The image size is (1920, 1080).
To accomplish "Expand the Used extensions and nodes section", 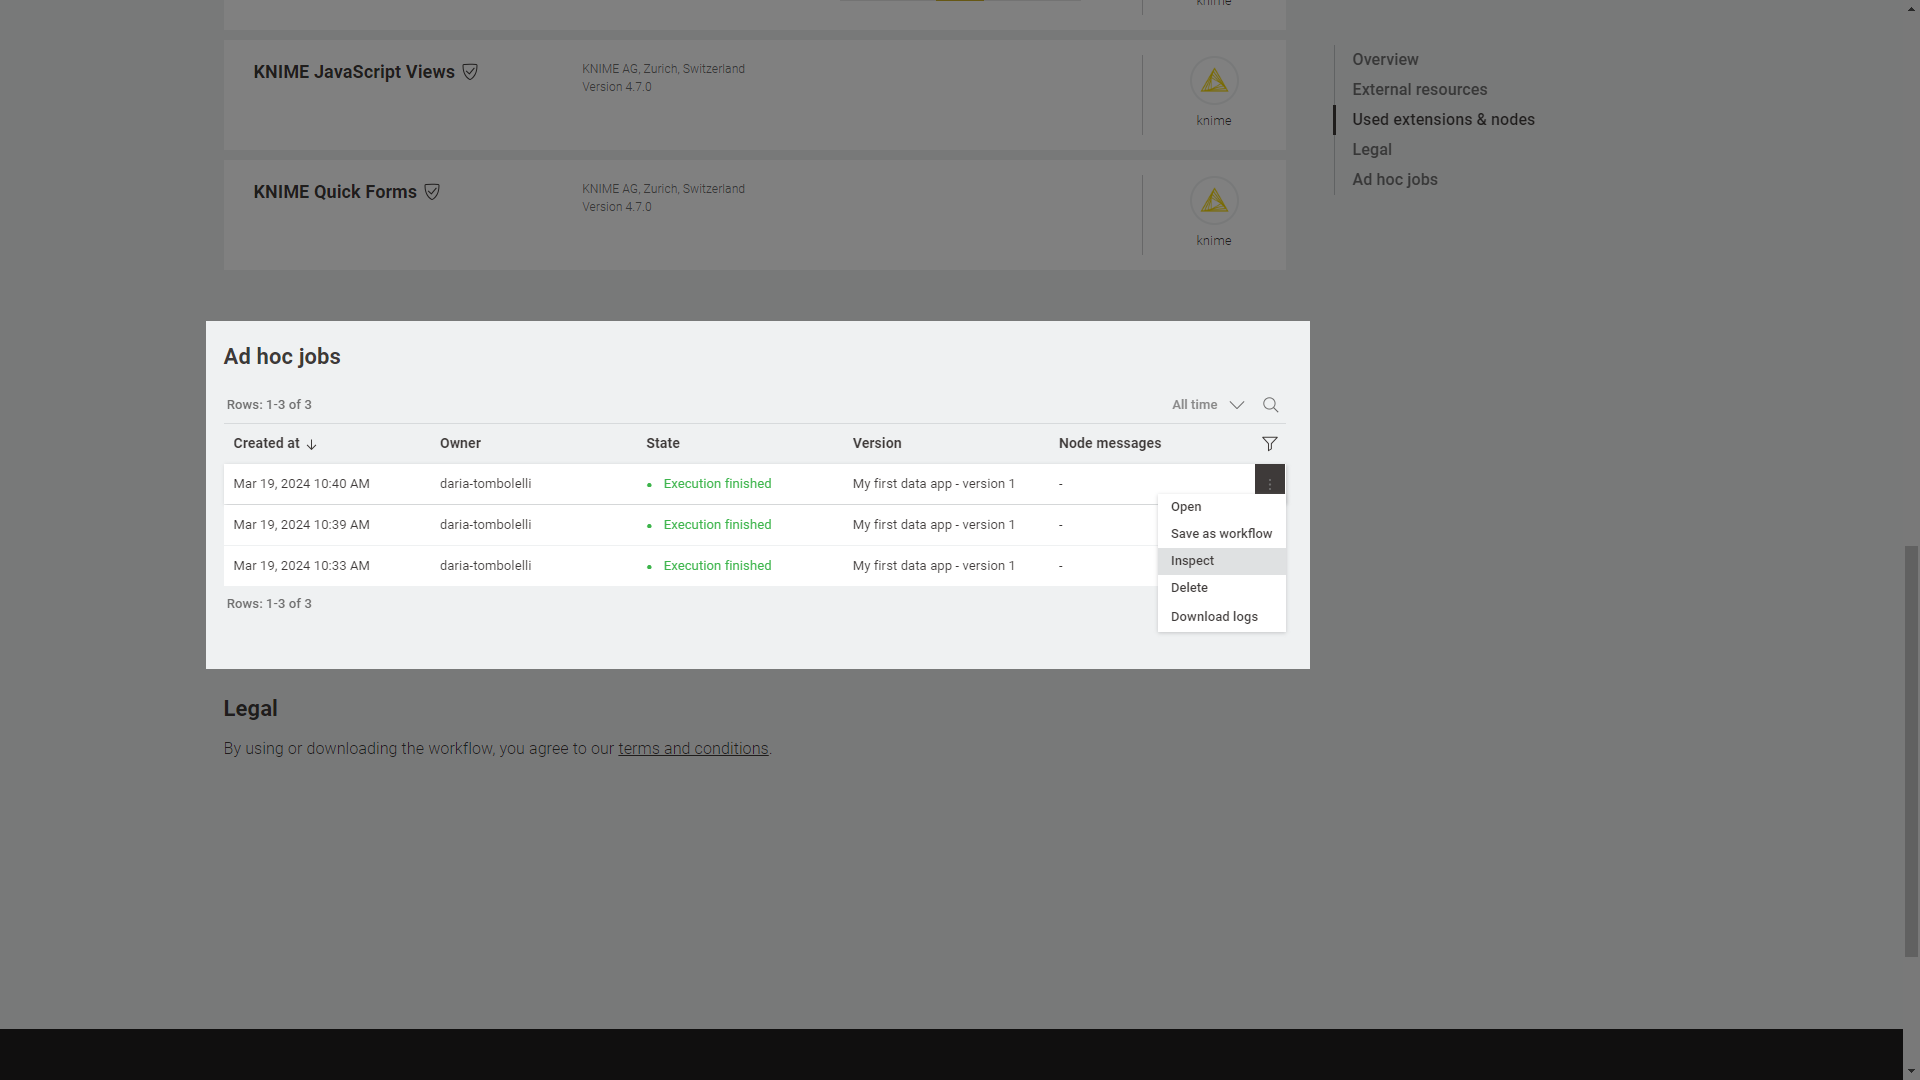I will [x=1444, y=119].
